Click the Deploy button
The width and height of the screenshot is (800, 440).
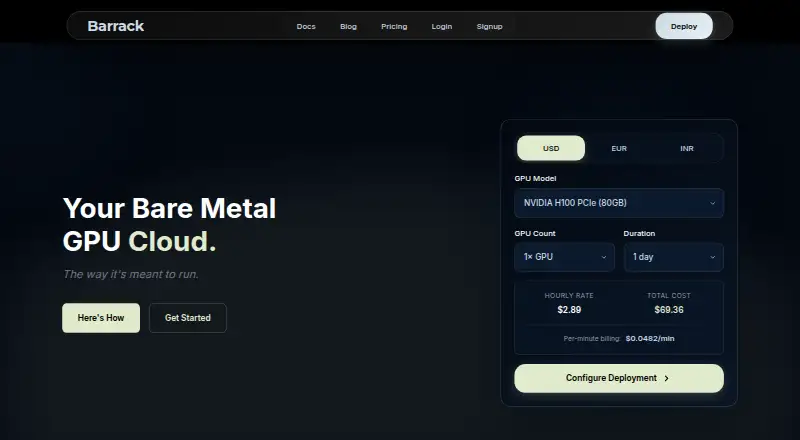684,26
